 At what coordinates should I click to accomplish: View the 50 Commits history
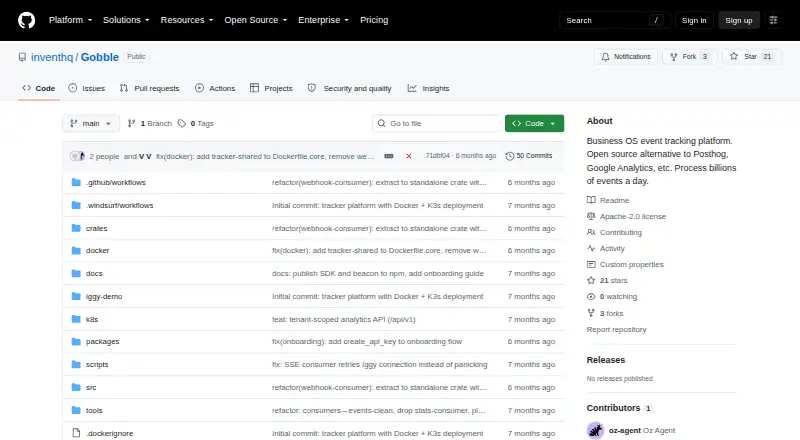pos(529,156)
